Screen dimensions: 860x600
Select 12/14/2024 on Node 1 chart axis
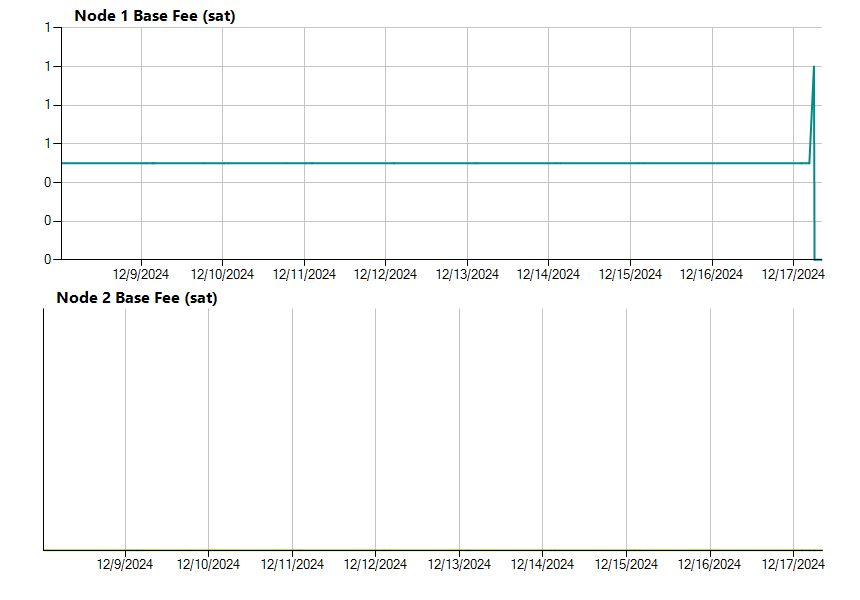pos(548,274)
